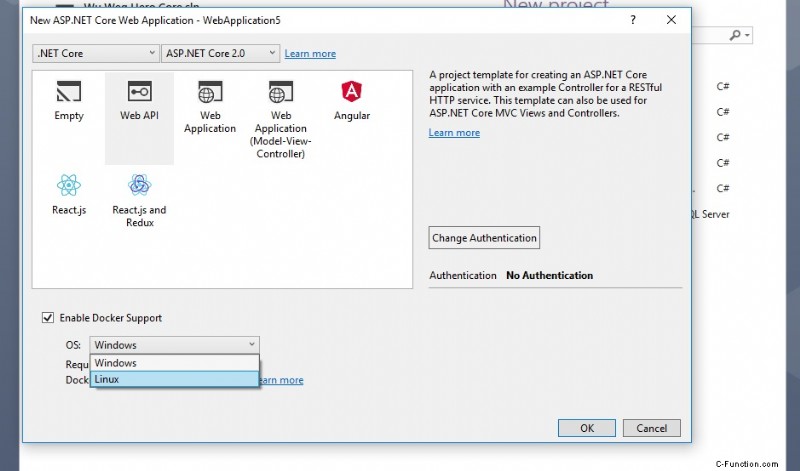Open Learn more link under template description
The image size is (800, 471).
pos(454,133)
